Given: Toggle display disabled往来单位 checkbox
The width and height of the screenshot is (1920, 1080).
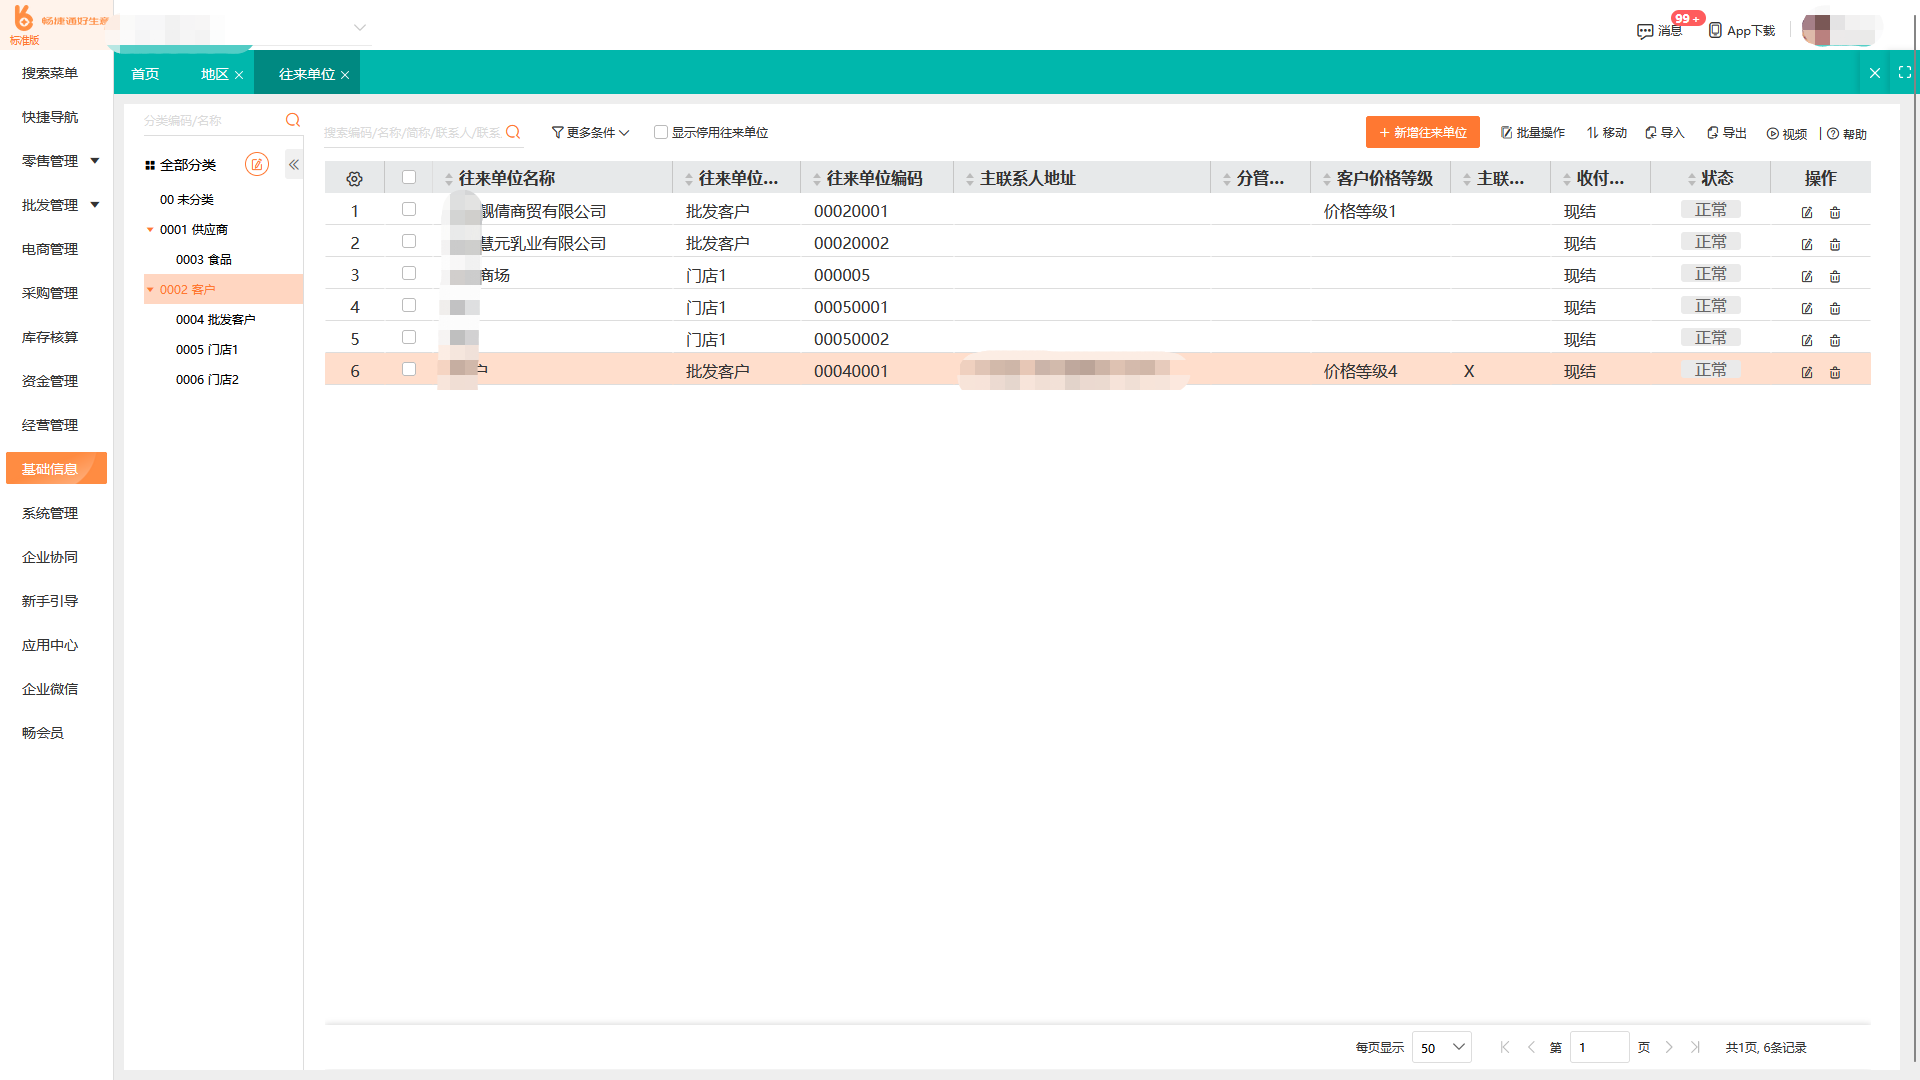Looking at the screenshot, I should (662, 132).
